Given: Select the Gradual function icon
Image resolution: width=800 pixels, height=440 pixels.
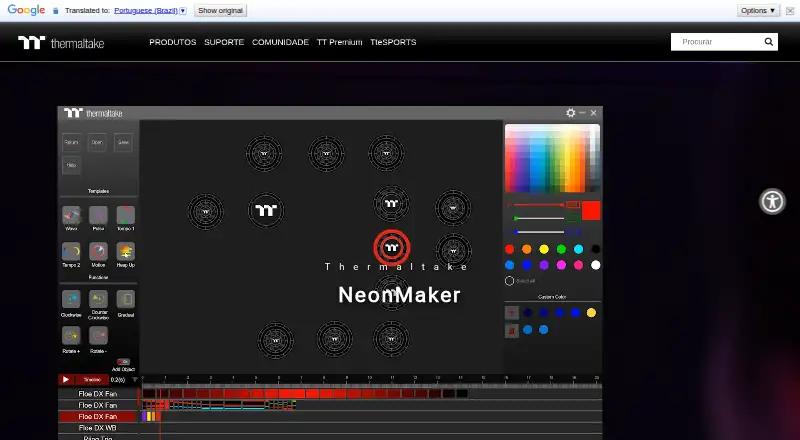Looking at the screenshot, I should point(126,299).
